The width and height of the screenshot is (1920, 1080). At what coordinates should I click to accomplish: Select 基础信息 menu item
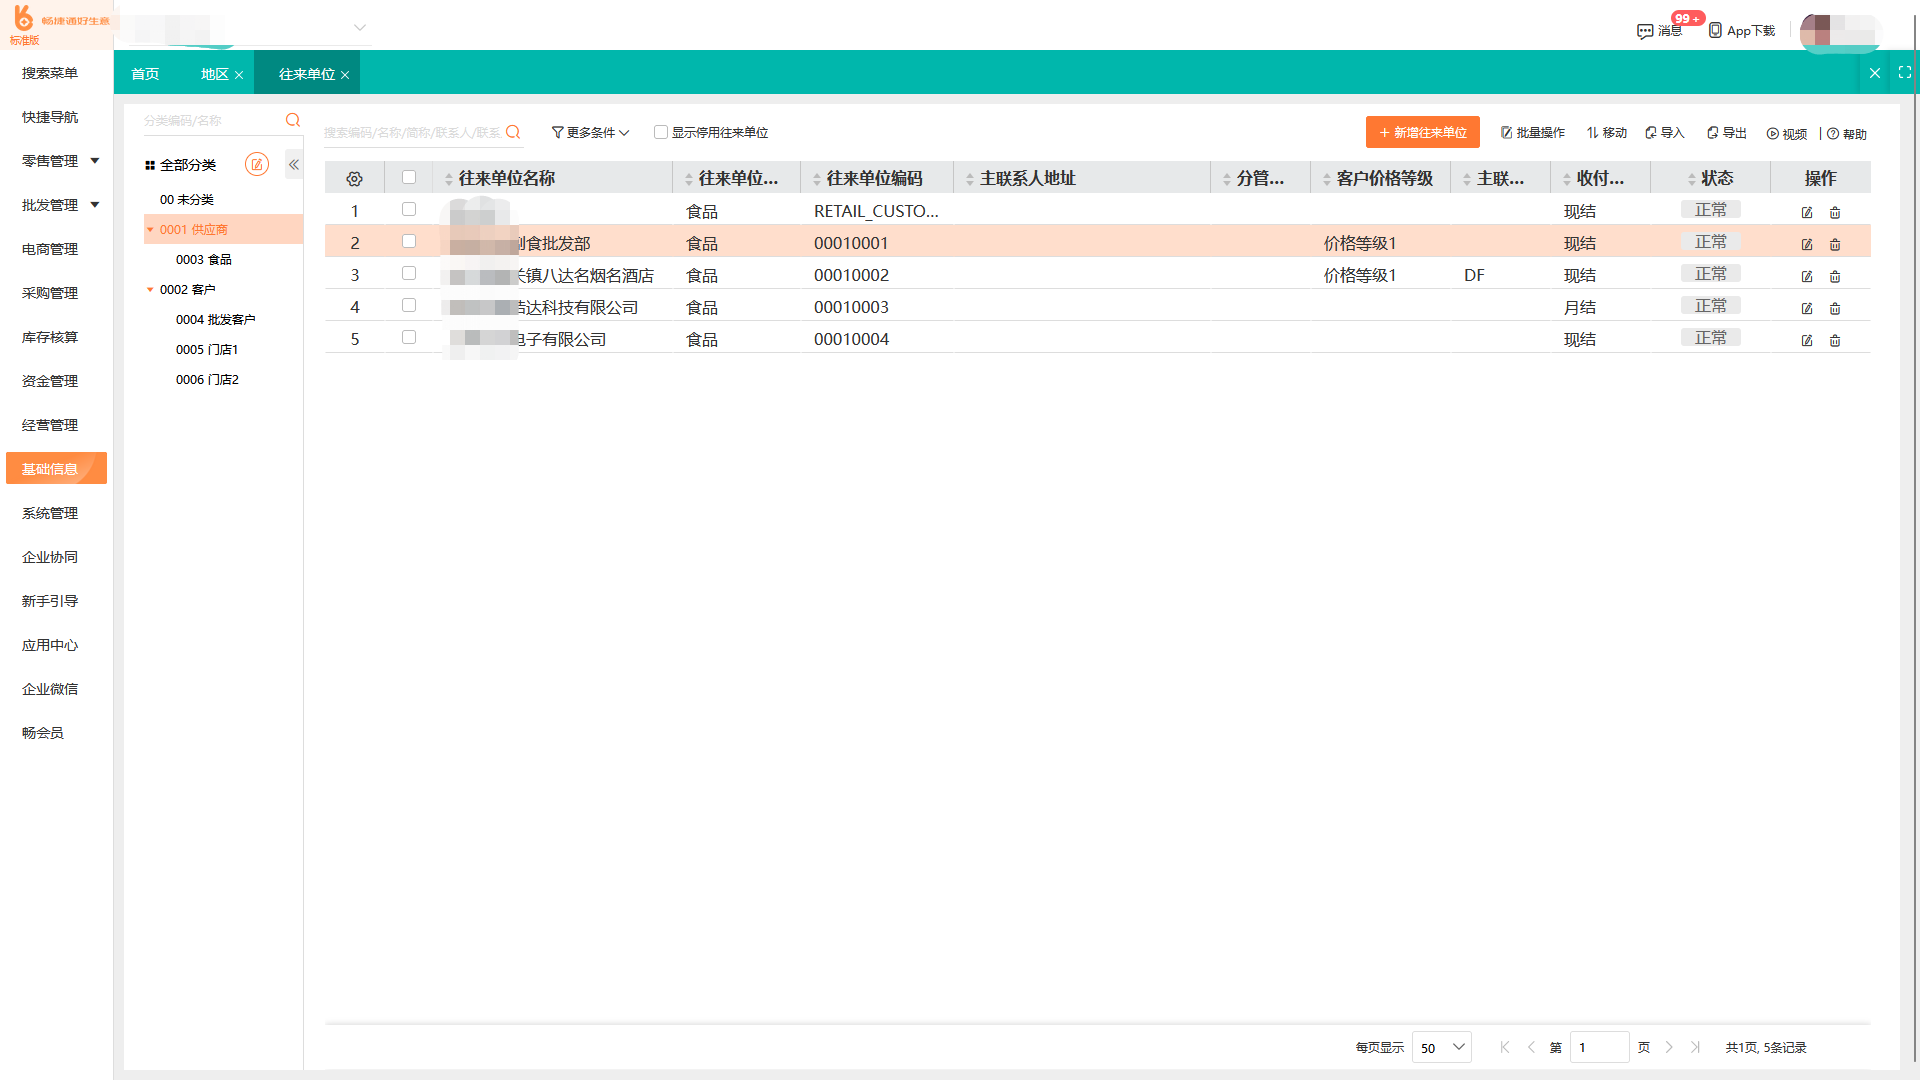point(51,469)
